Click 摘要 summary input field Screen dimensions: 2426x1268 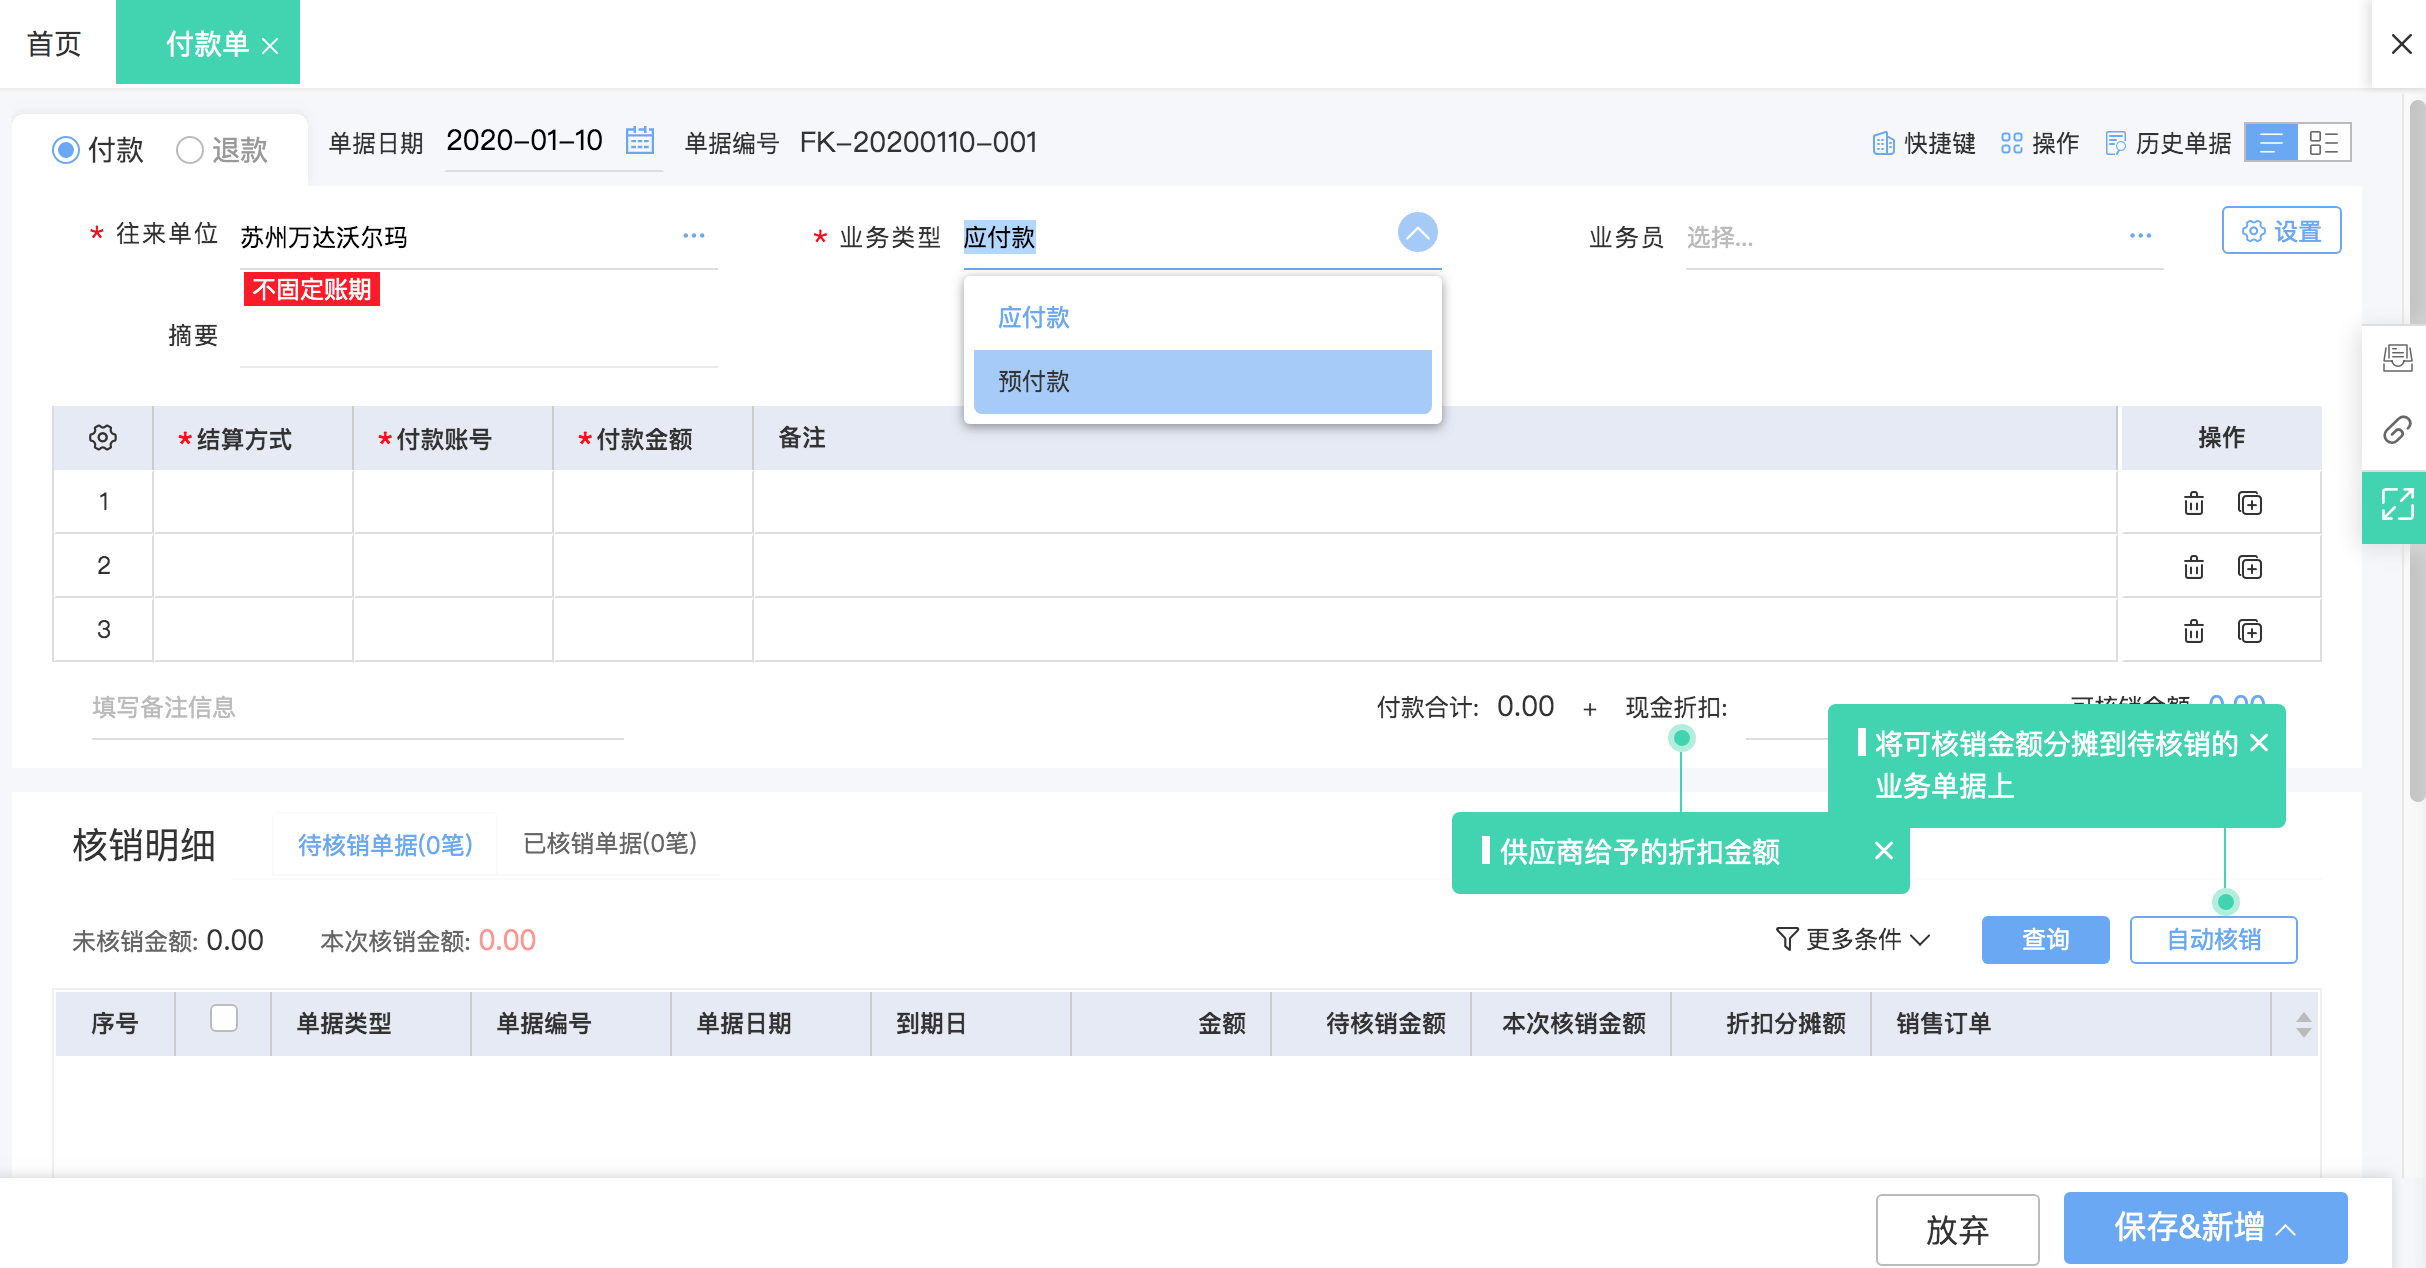pos(481,335)
